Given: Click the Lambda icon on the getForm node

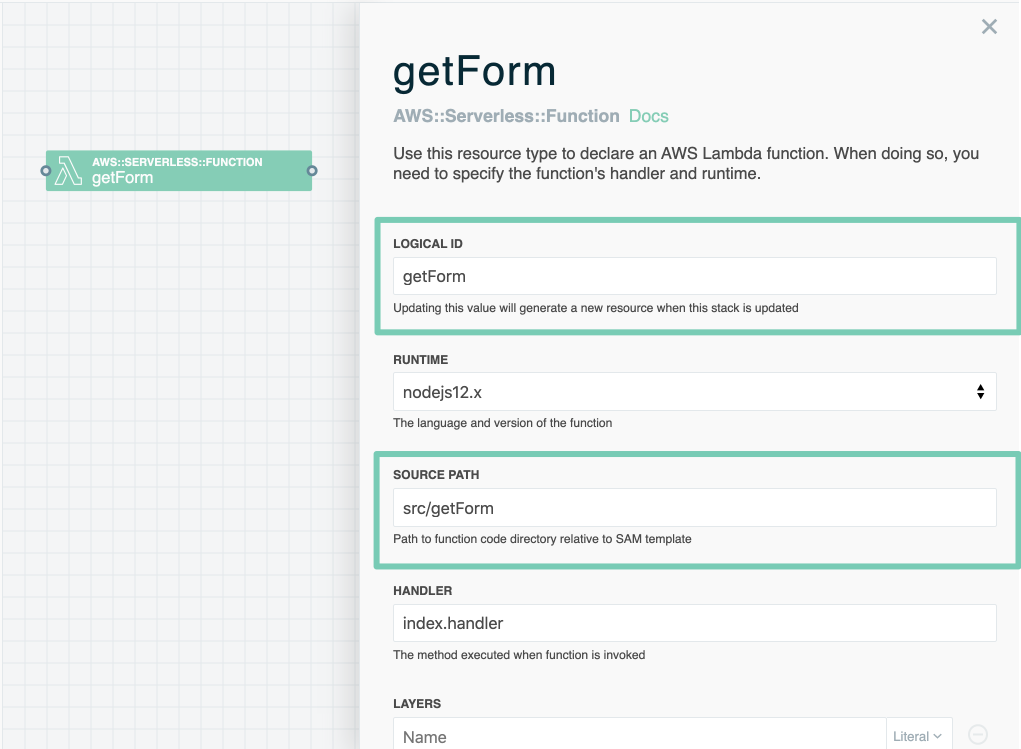Looking at the screenshot, I should tap(68, 170).
